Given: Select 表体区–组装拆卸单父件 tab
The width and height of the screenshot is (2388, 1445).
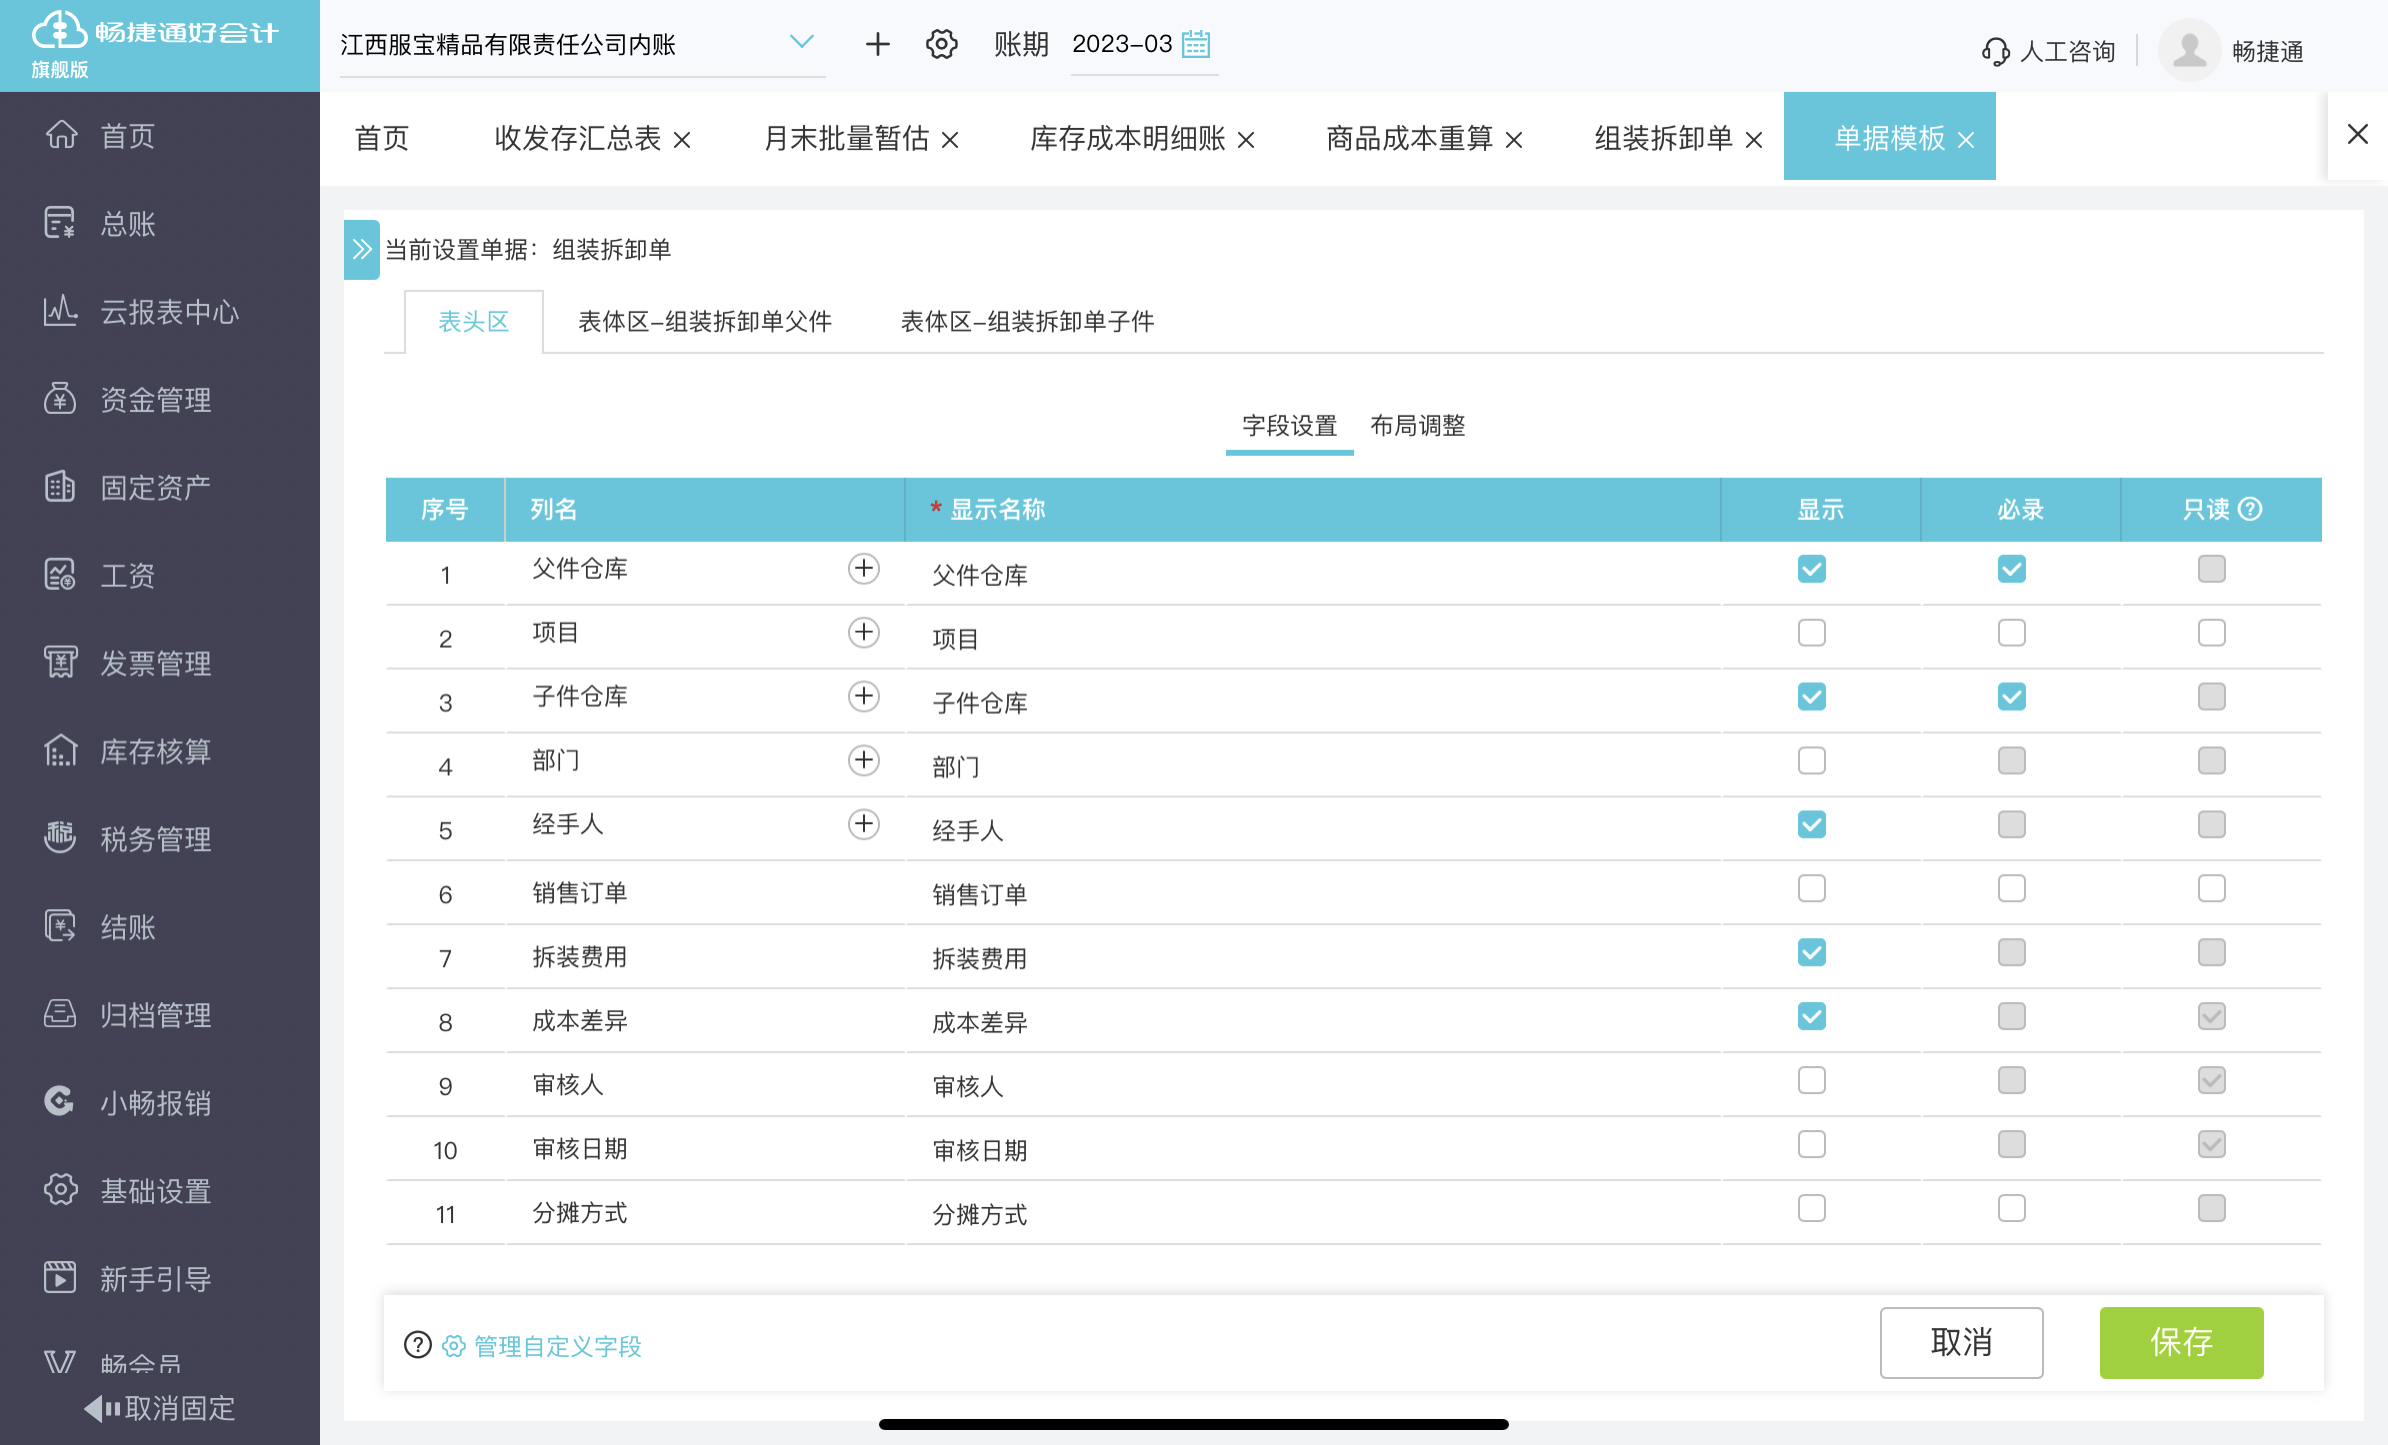Looking at the screenshot, I should click(x=704, y=321).
